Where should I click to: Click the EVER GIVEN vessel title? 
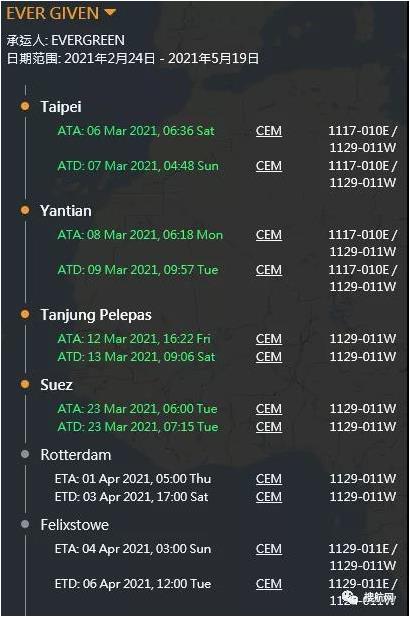(53, 13)
